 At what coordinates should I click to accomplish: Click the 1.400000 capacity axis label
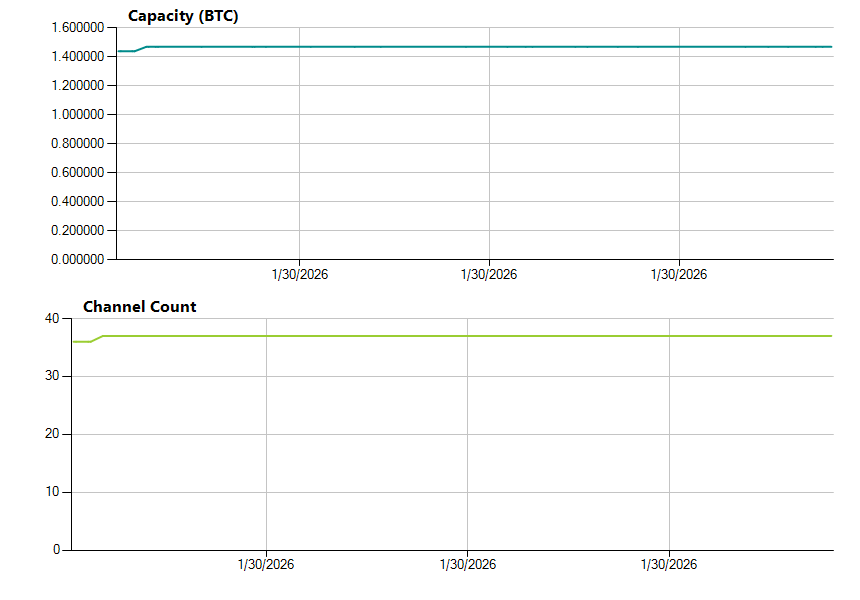click(x=77, y=57)
